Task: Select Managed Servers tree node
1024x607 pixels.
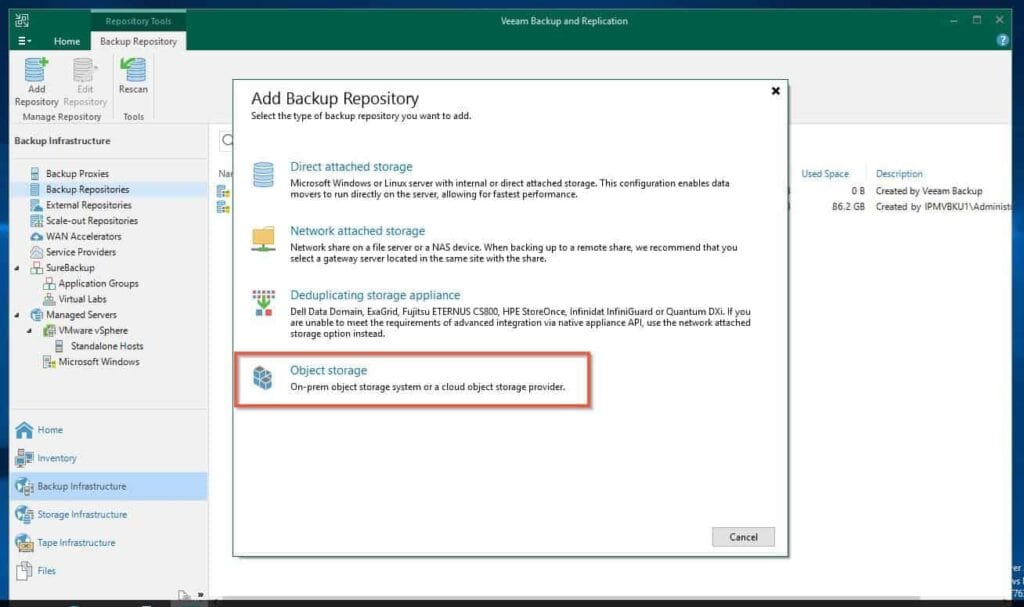Action: click(81, 315)
